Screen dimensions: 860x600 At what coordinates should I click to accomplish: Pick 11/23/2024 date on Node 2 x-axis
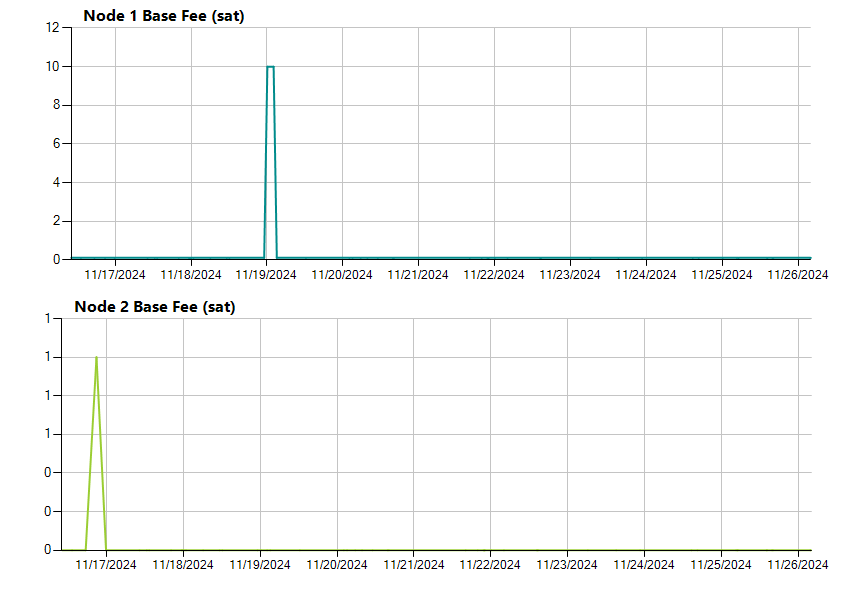pyautogui.click(x=567, y=565)
